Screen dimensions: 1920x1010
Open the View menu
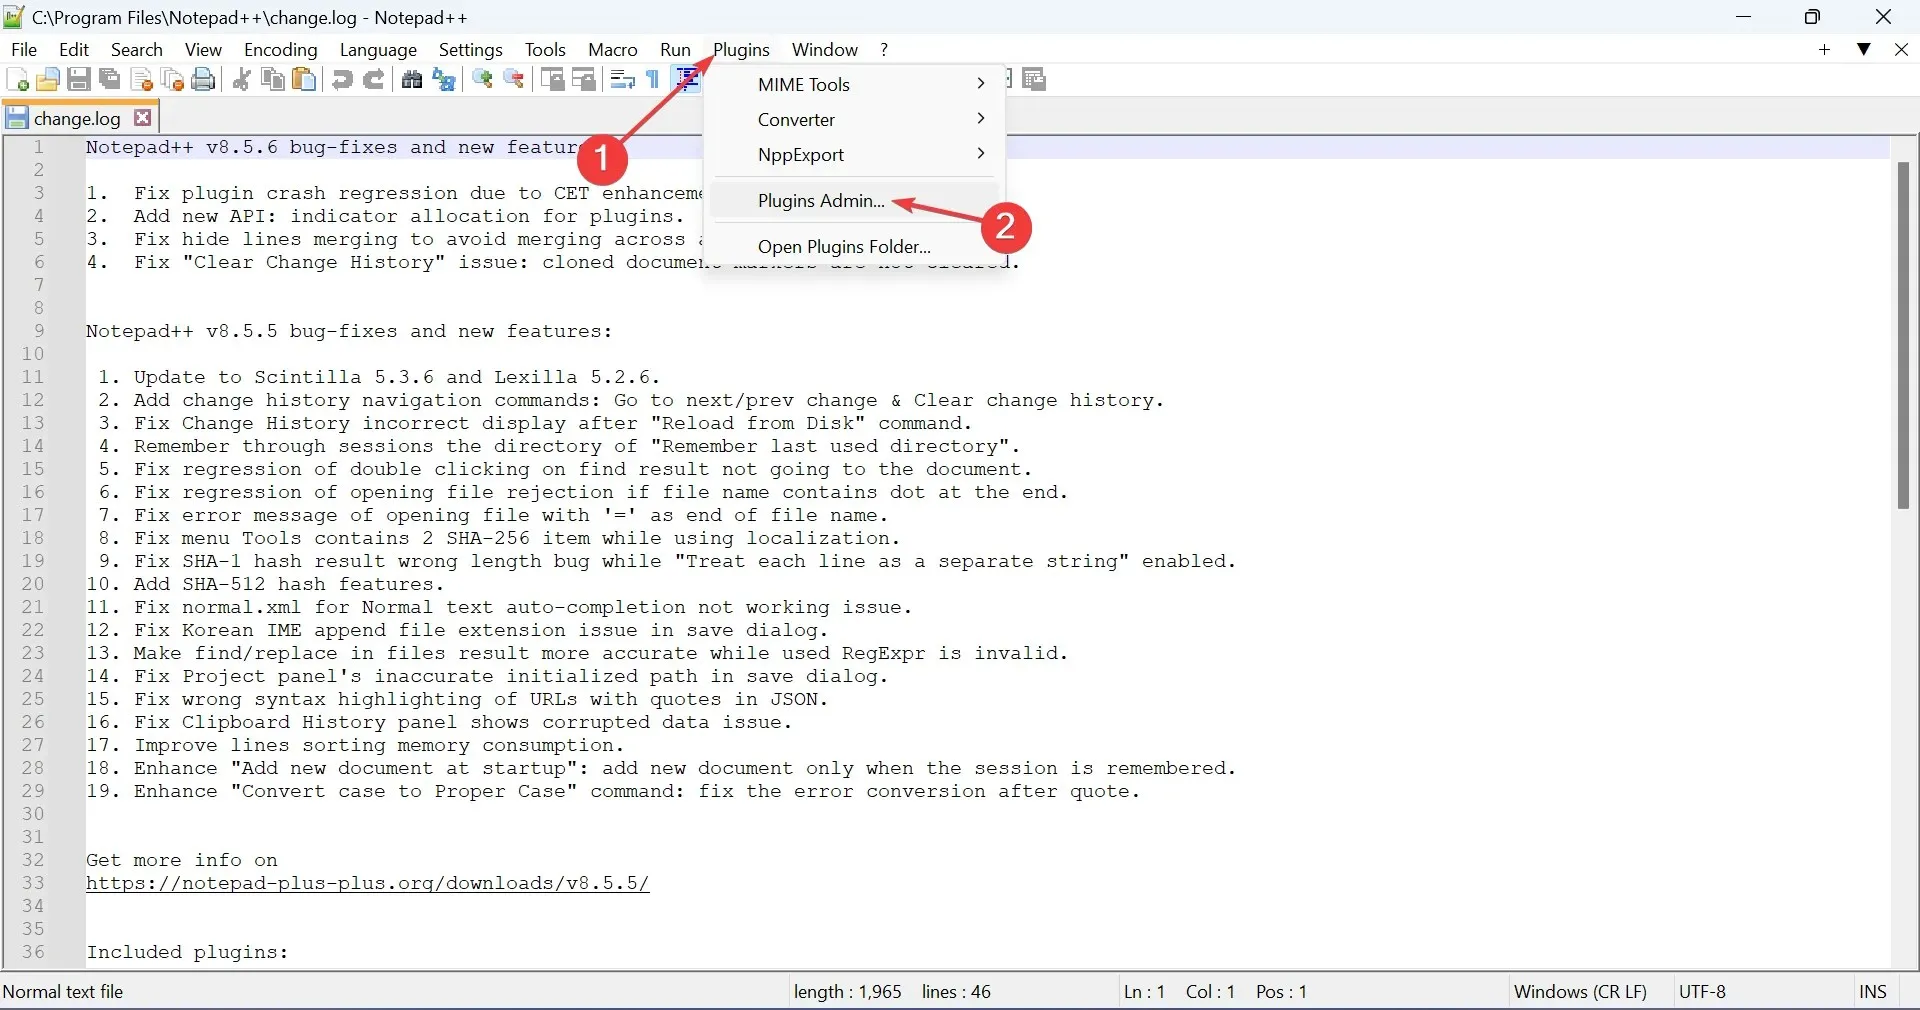click(x=203, y=50)
